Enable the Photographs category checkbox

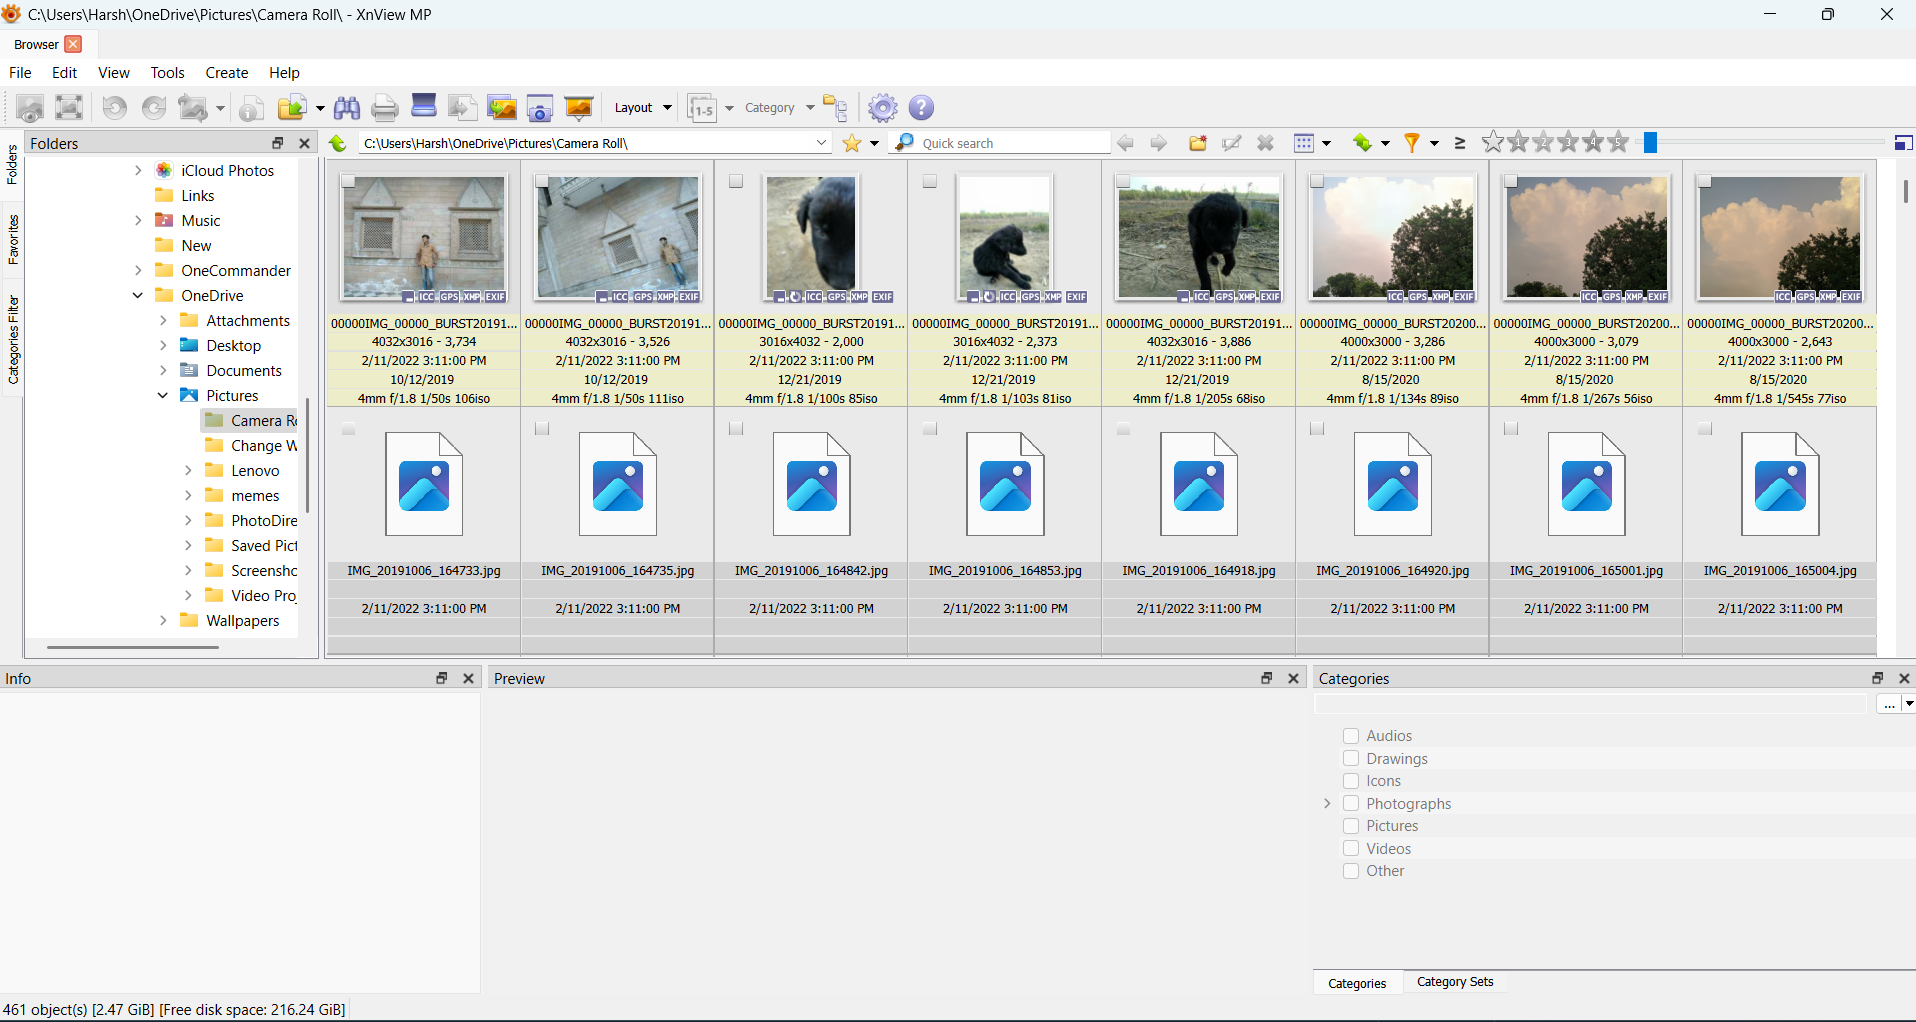(1350, 803)
